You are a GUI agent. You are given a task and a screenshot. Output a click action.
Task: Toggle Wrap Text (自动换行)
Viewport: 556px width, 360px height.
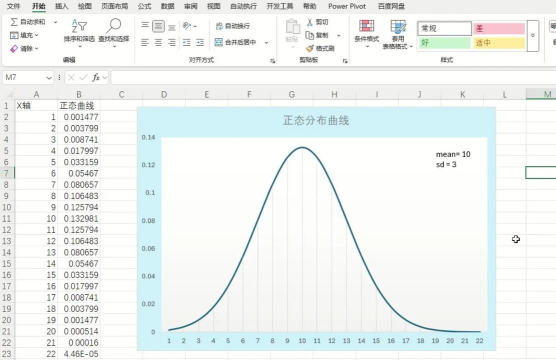point(233,26)
